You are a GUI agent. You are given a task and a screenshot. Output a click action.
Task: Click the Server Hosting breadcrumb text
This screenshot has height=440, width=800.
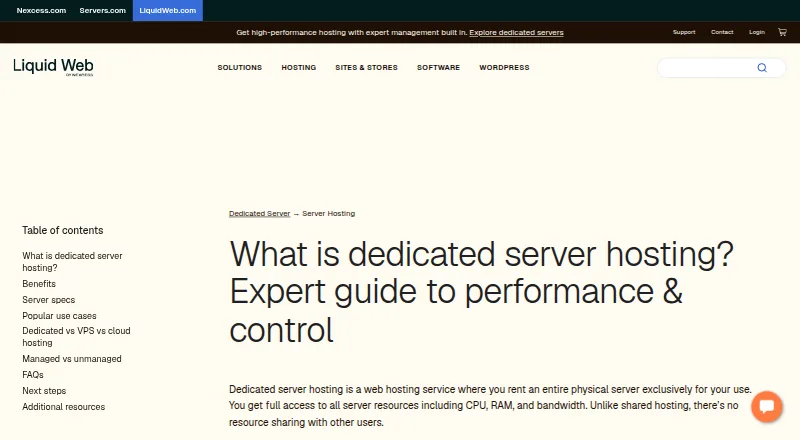(329, 214)
